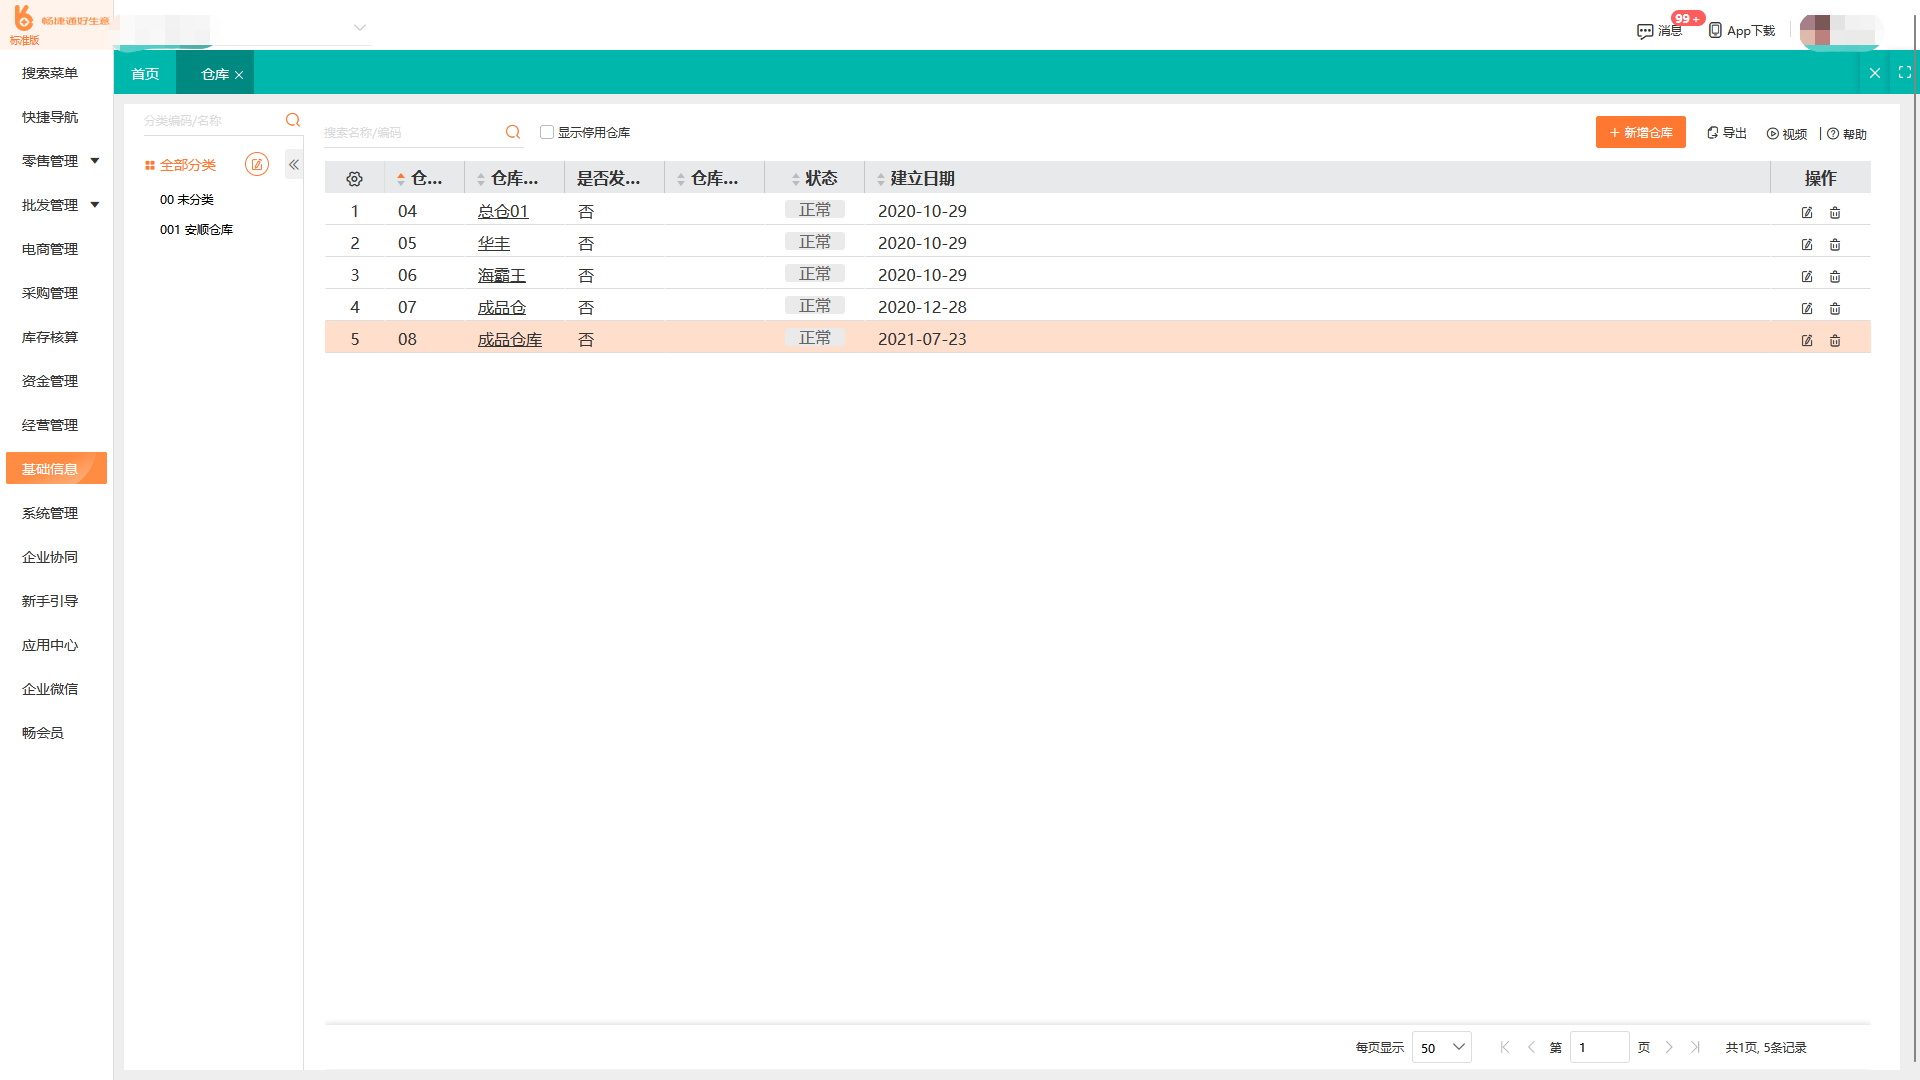Screen dimensions: 1920x1080
Task: Click the video tutorial icon
Action: tap(1785, 131)
